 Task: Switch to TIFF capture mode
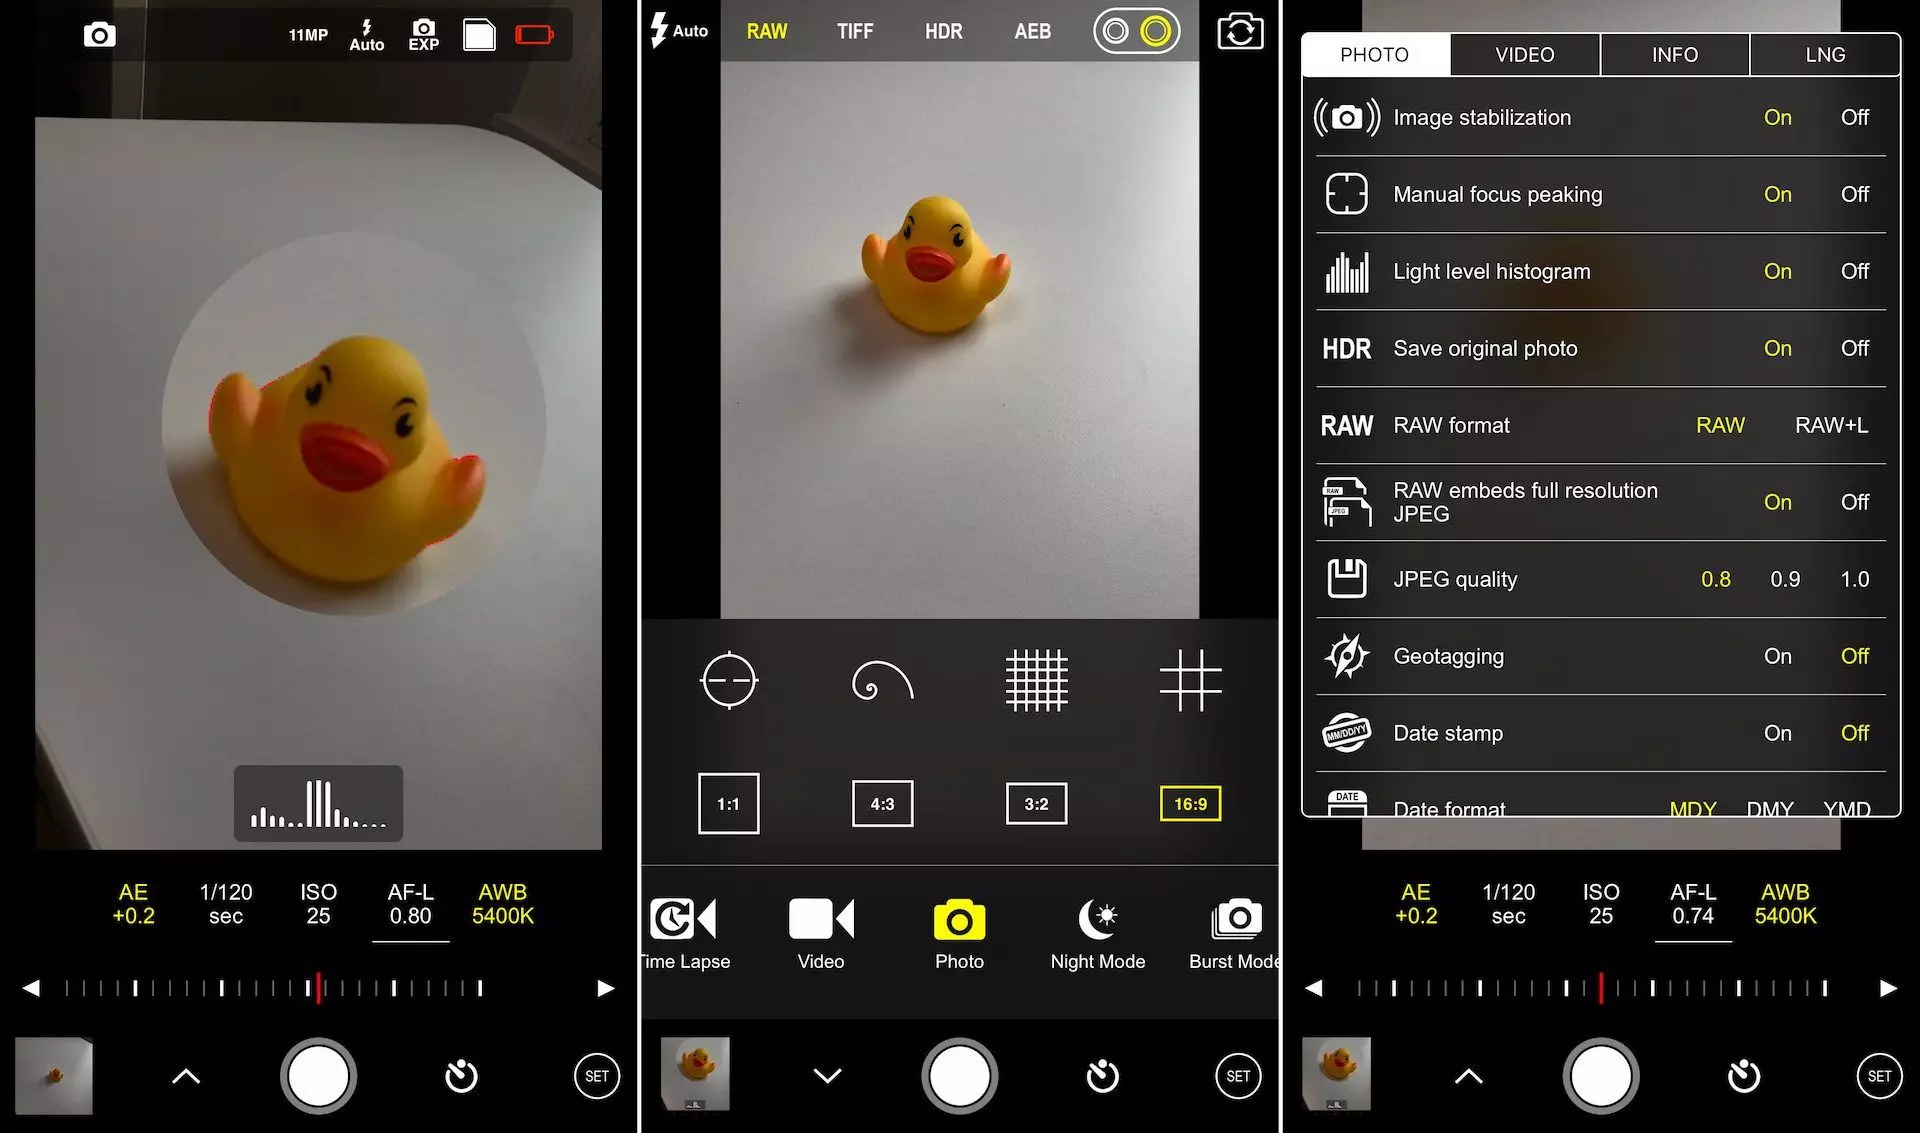tap(853, 31)
